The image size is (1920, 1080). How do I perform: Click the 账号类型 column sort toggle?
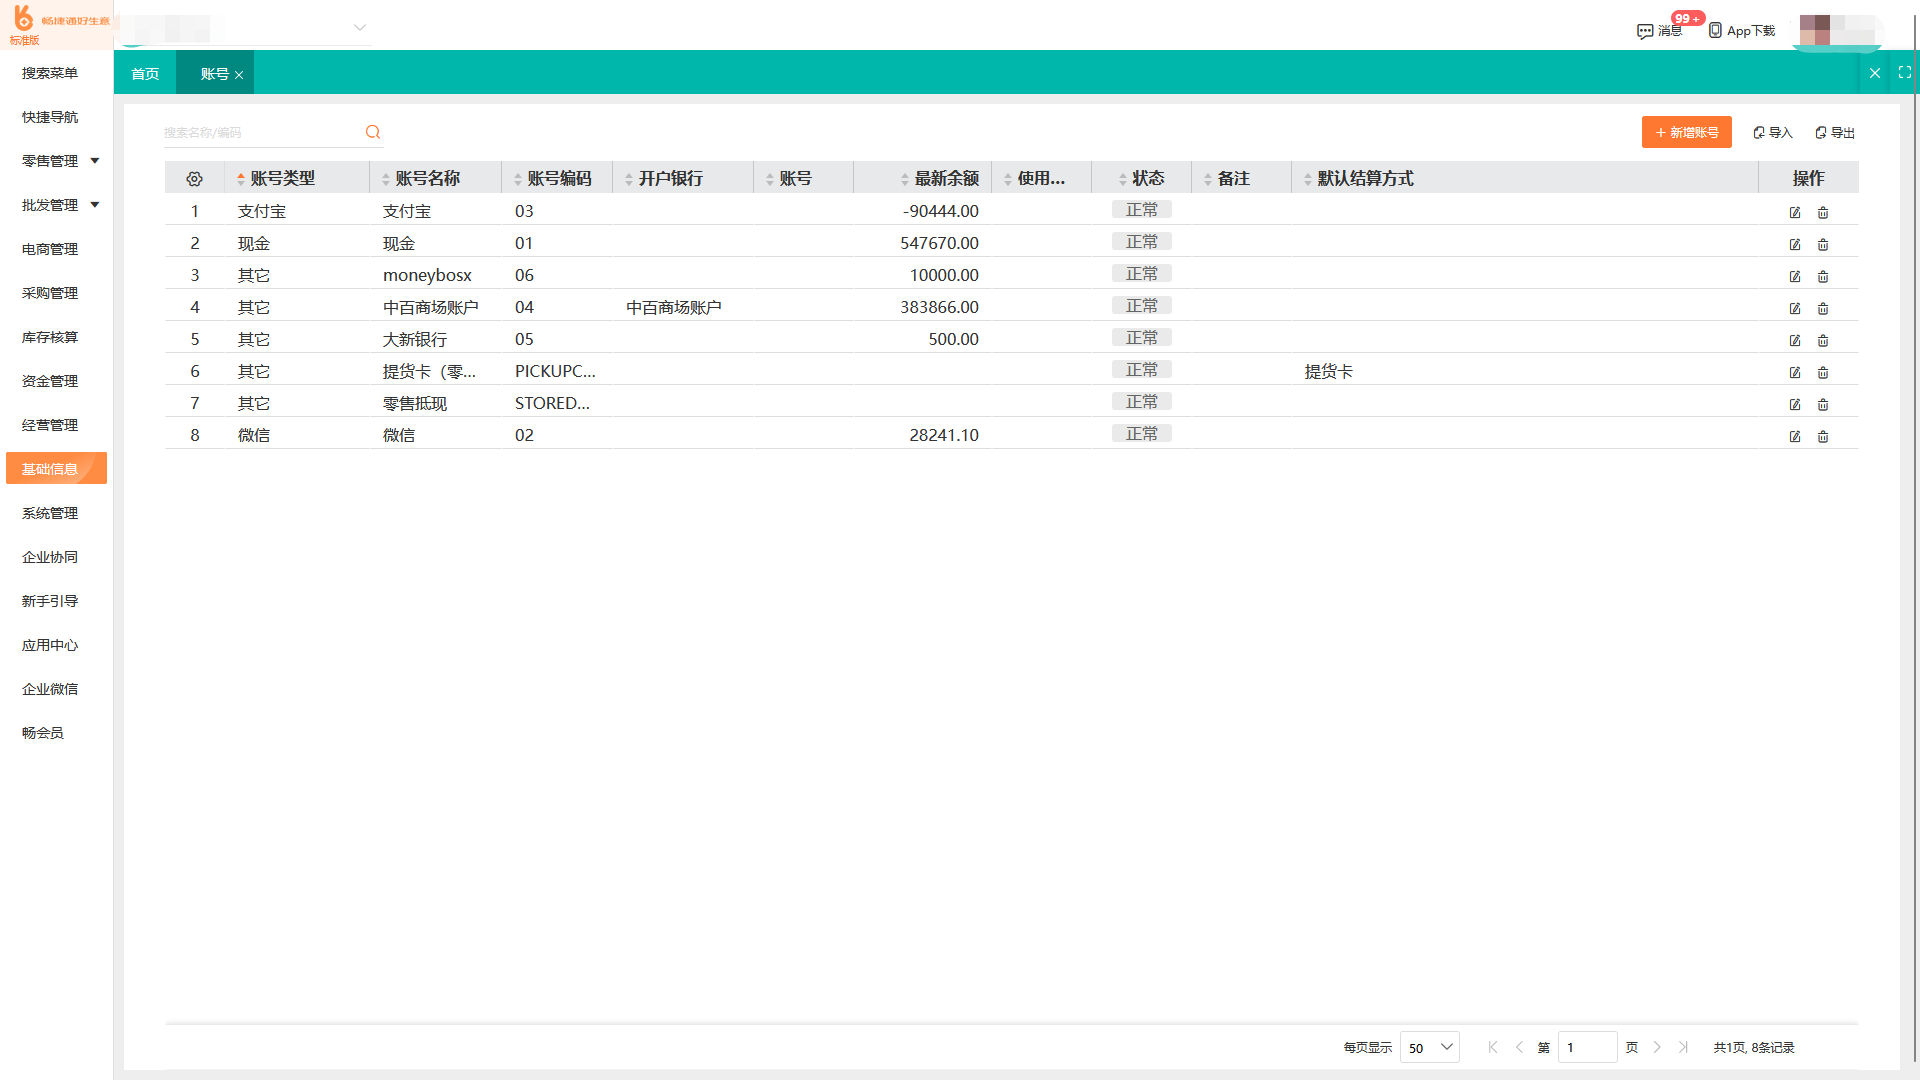coord(239,178)
